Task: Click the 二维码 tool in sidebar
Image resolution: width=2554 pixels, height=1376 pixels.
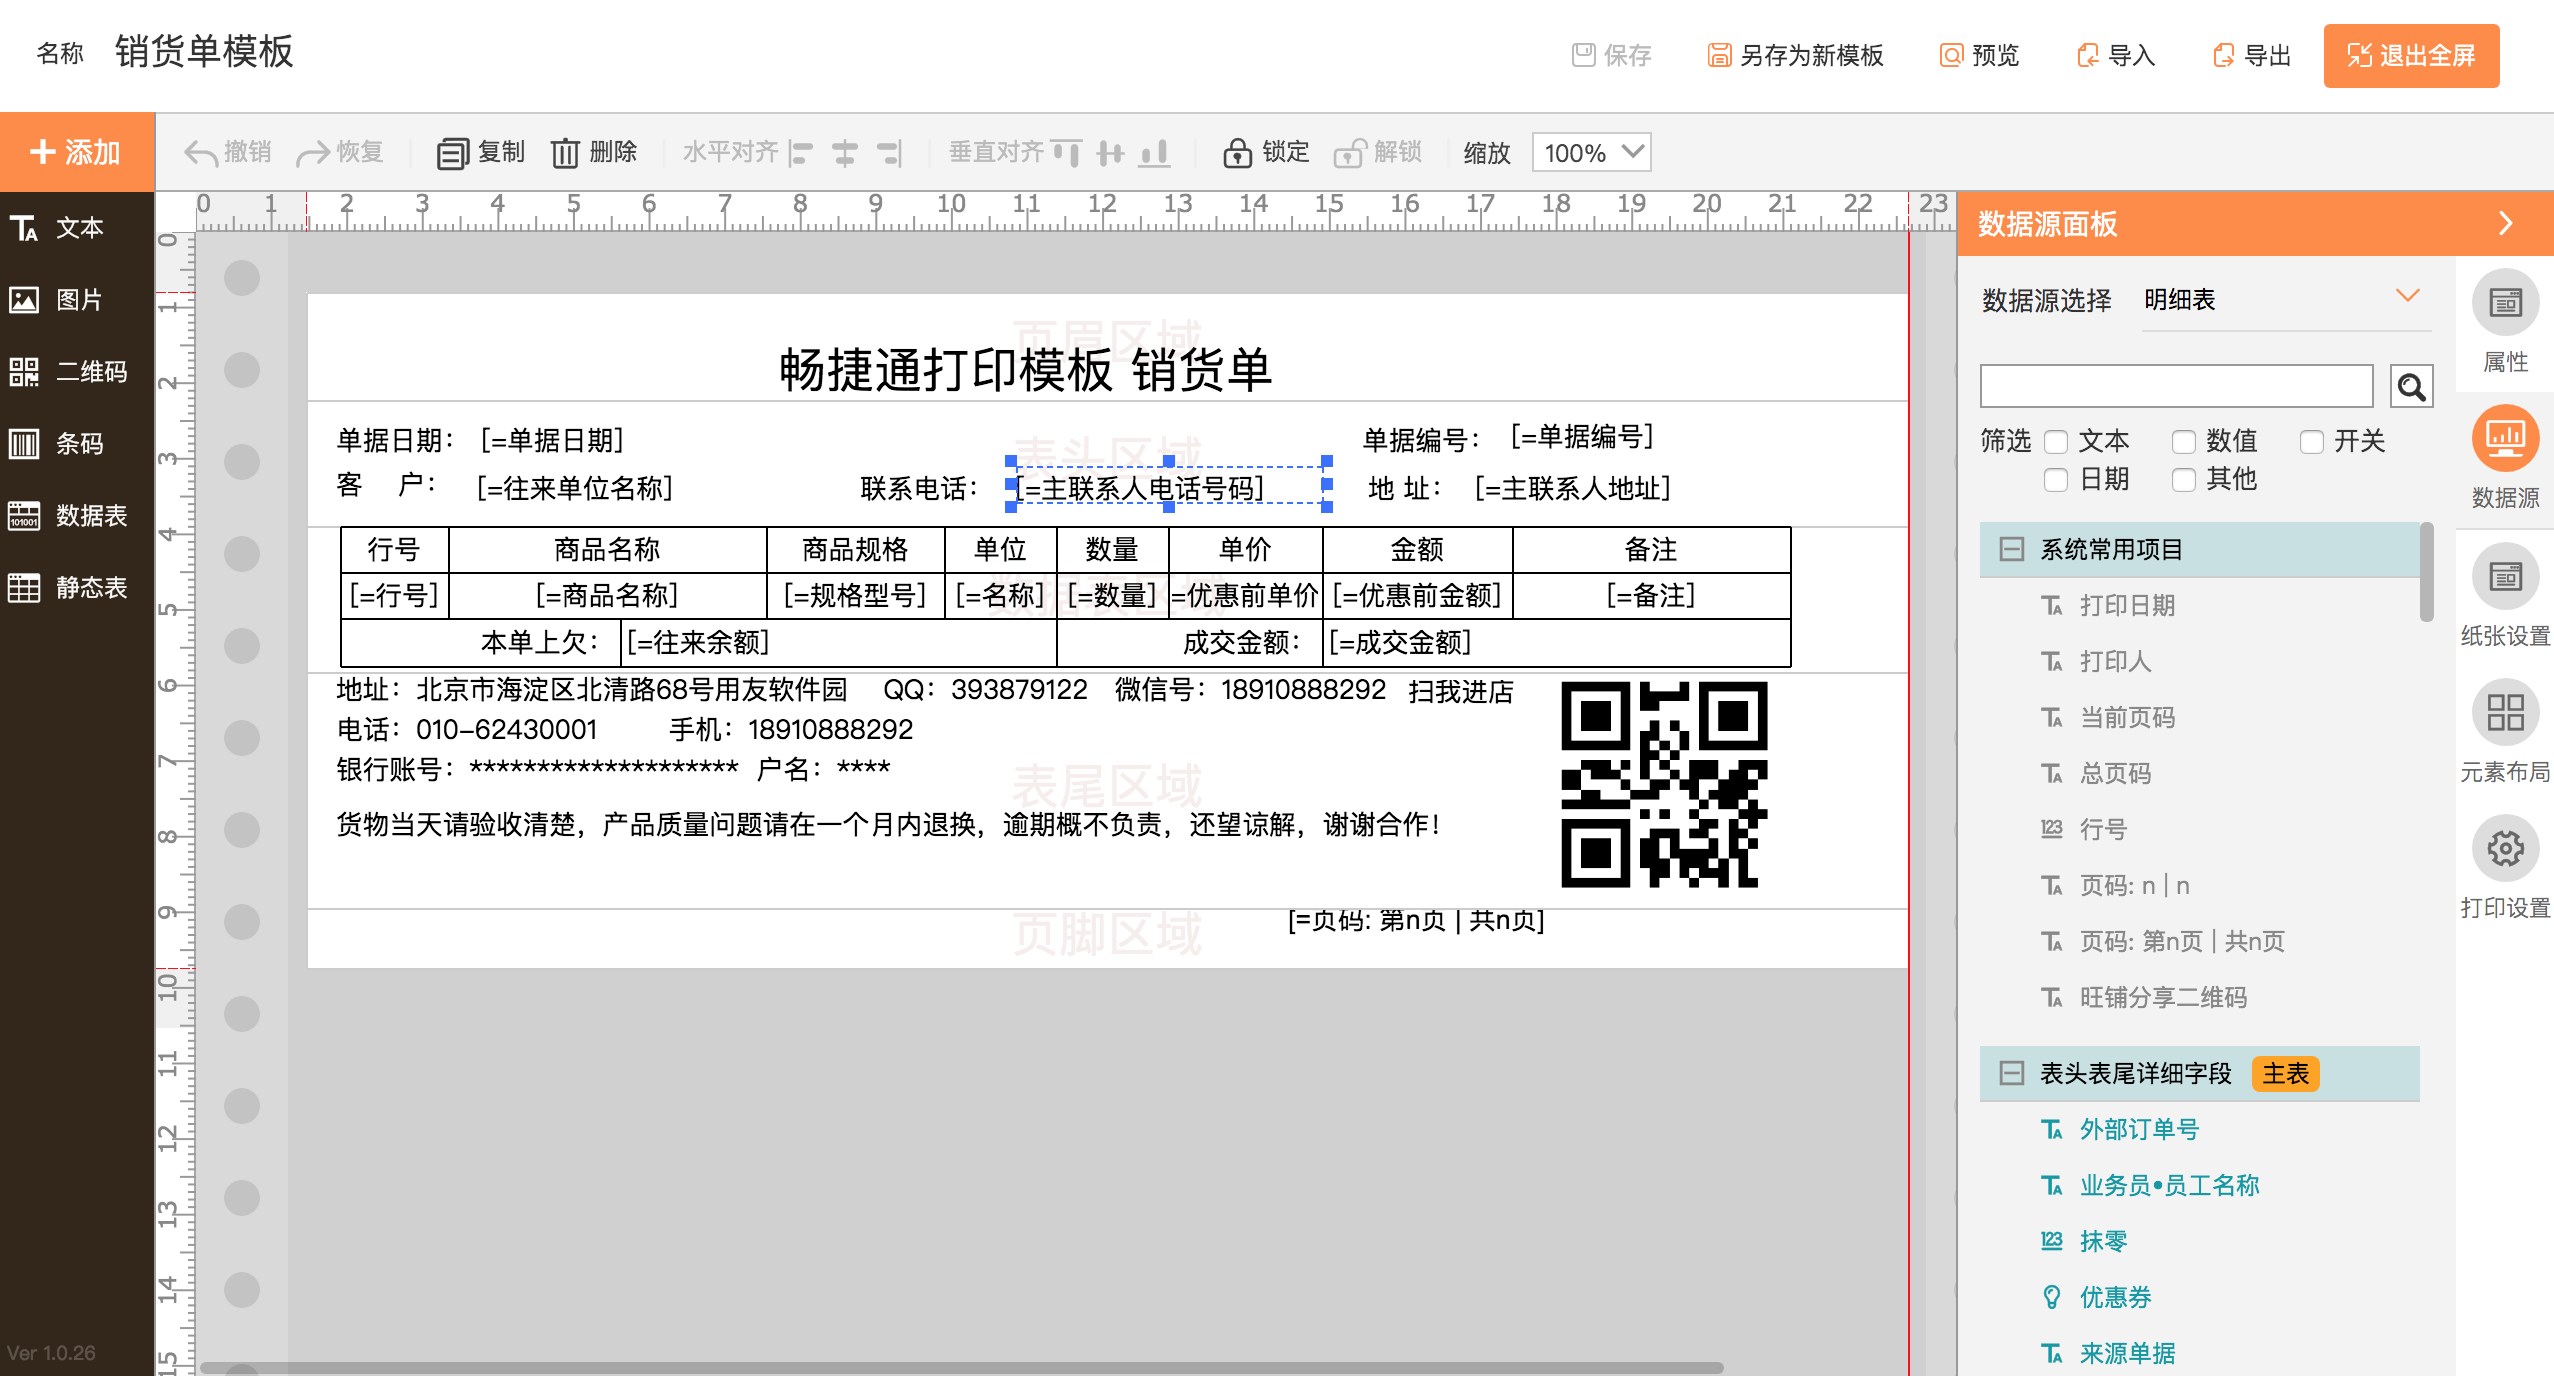Action: [76, 373]
